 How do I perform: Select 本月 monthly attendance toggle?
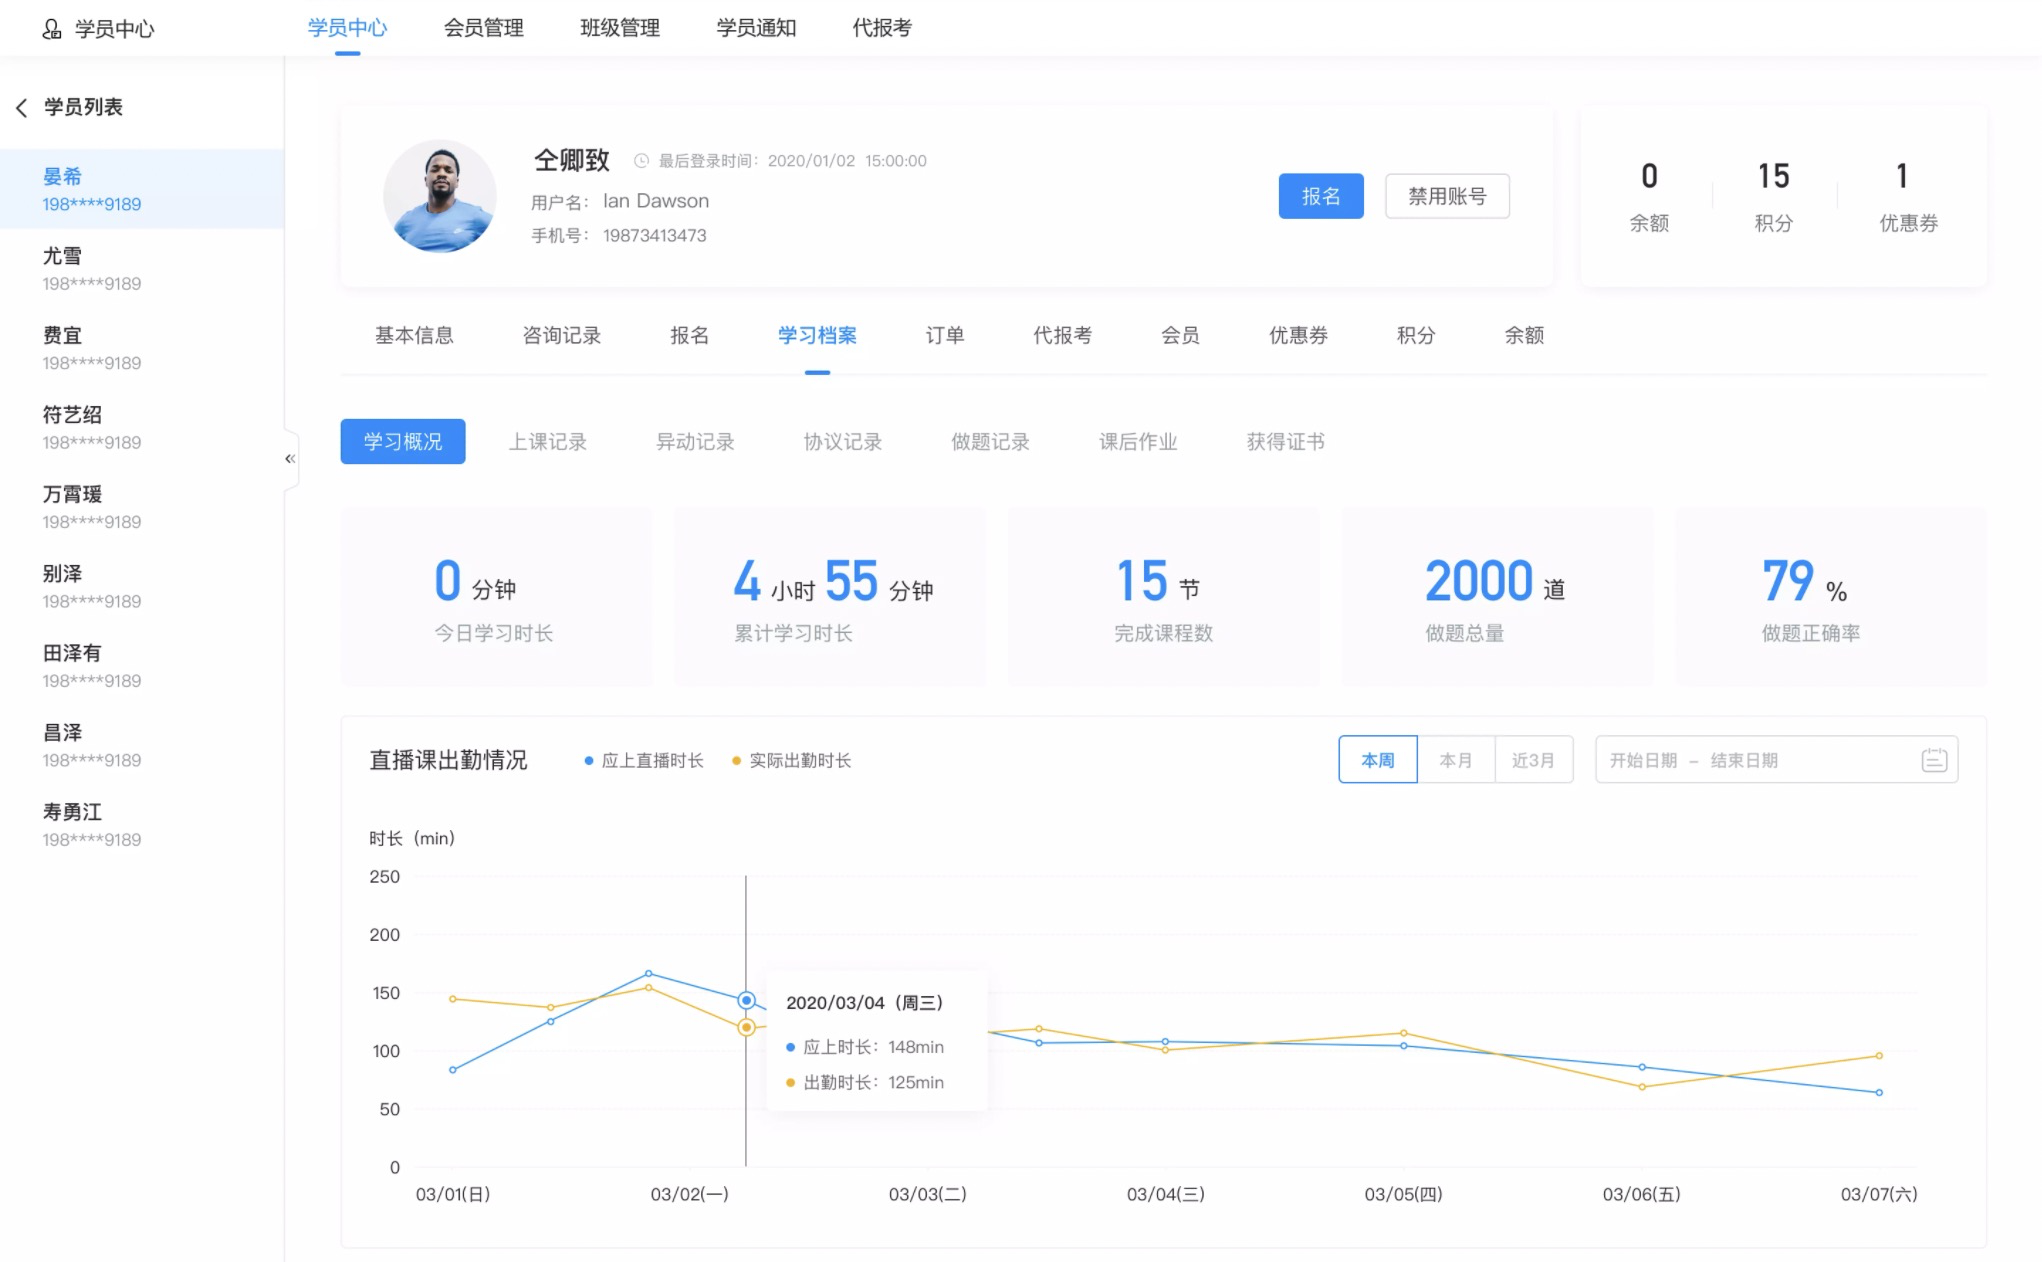coord(1453,759)
